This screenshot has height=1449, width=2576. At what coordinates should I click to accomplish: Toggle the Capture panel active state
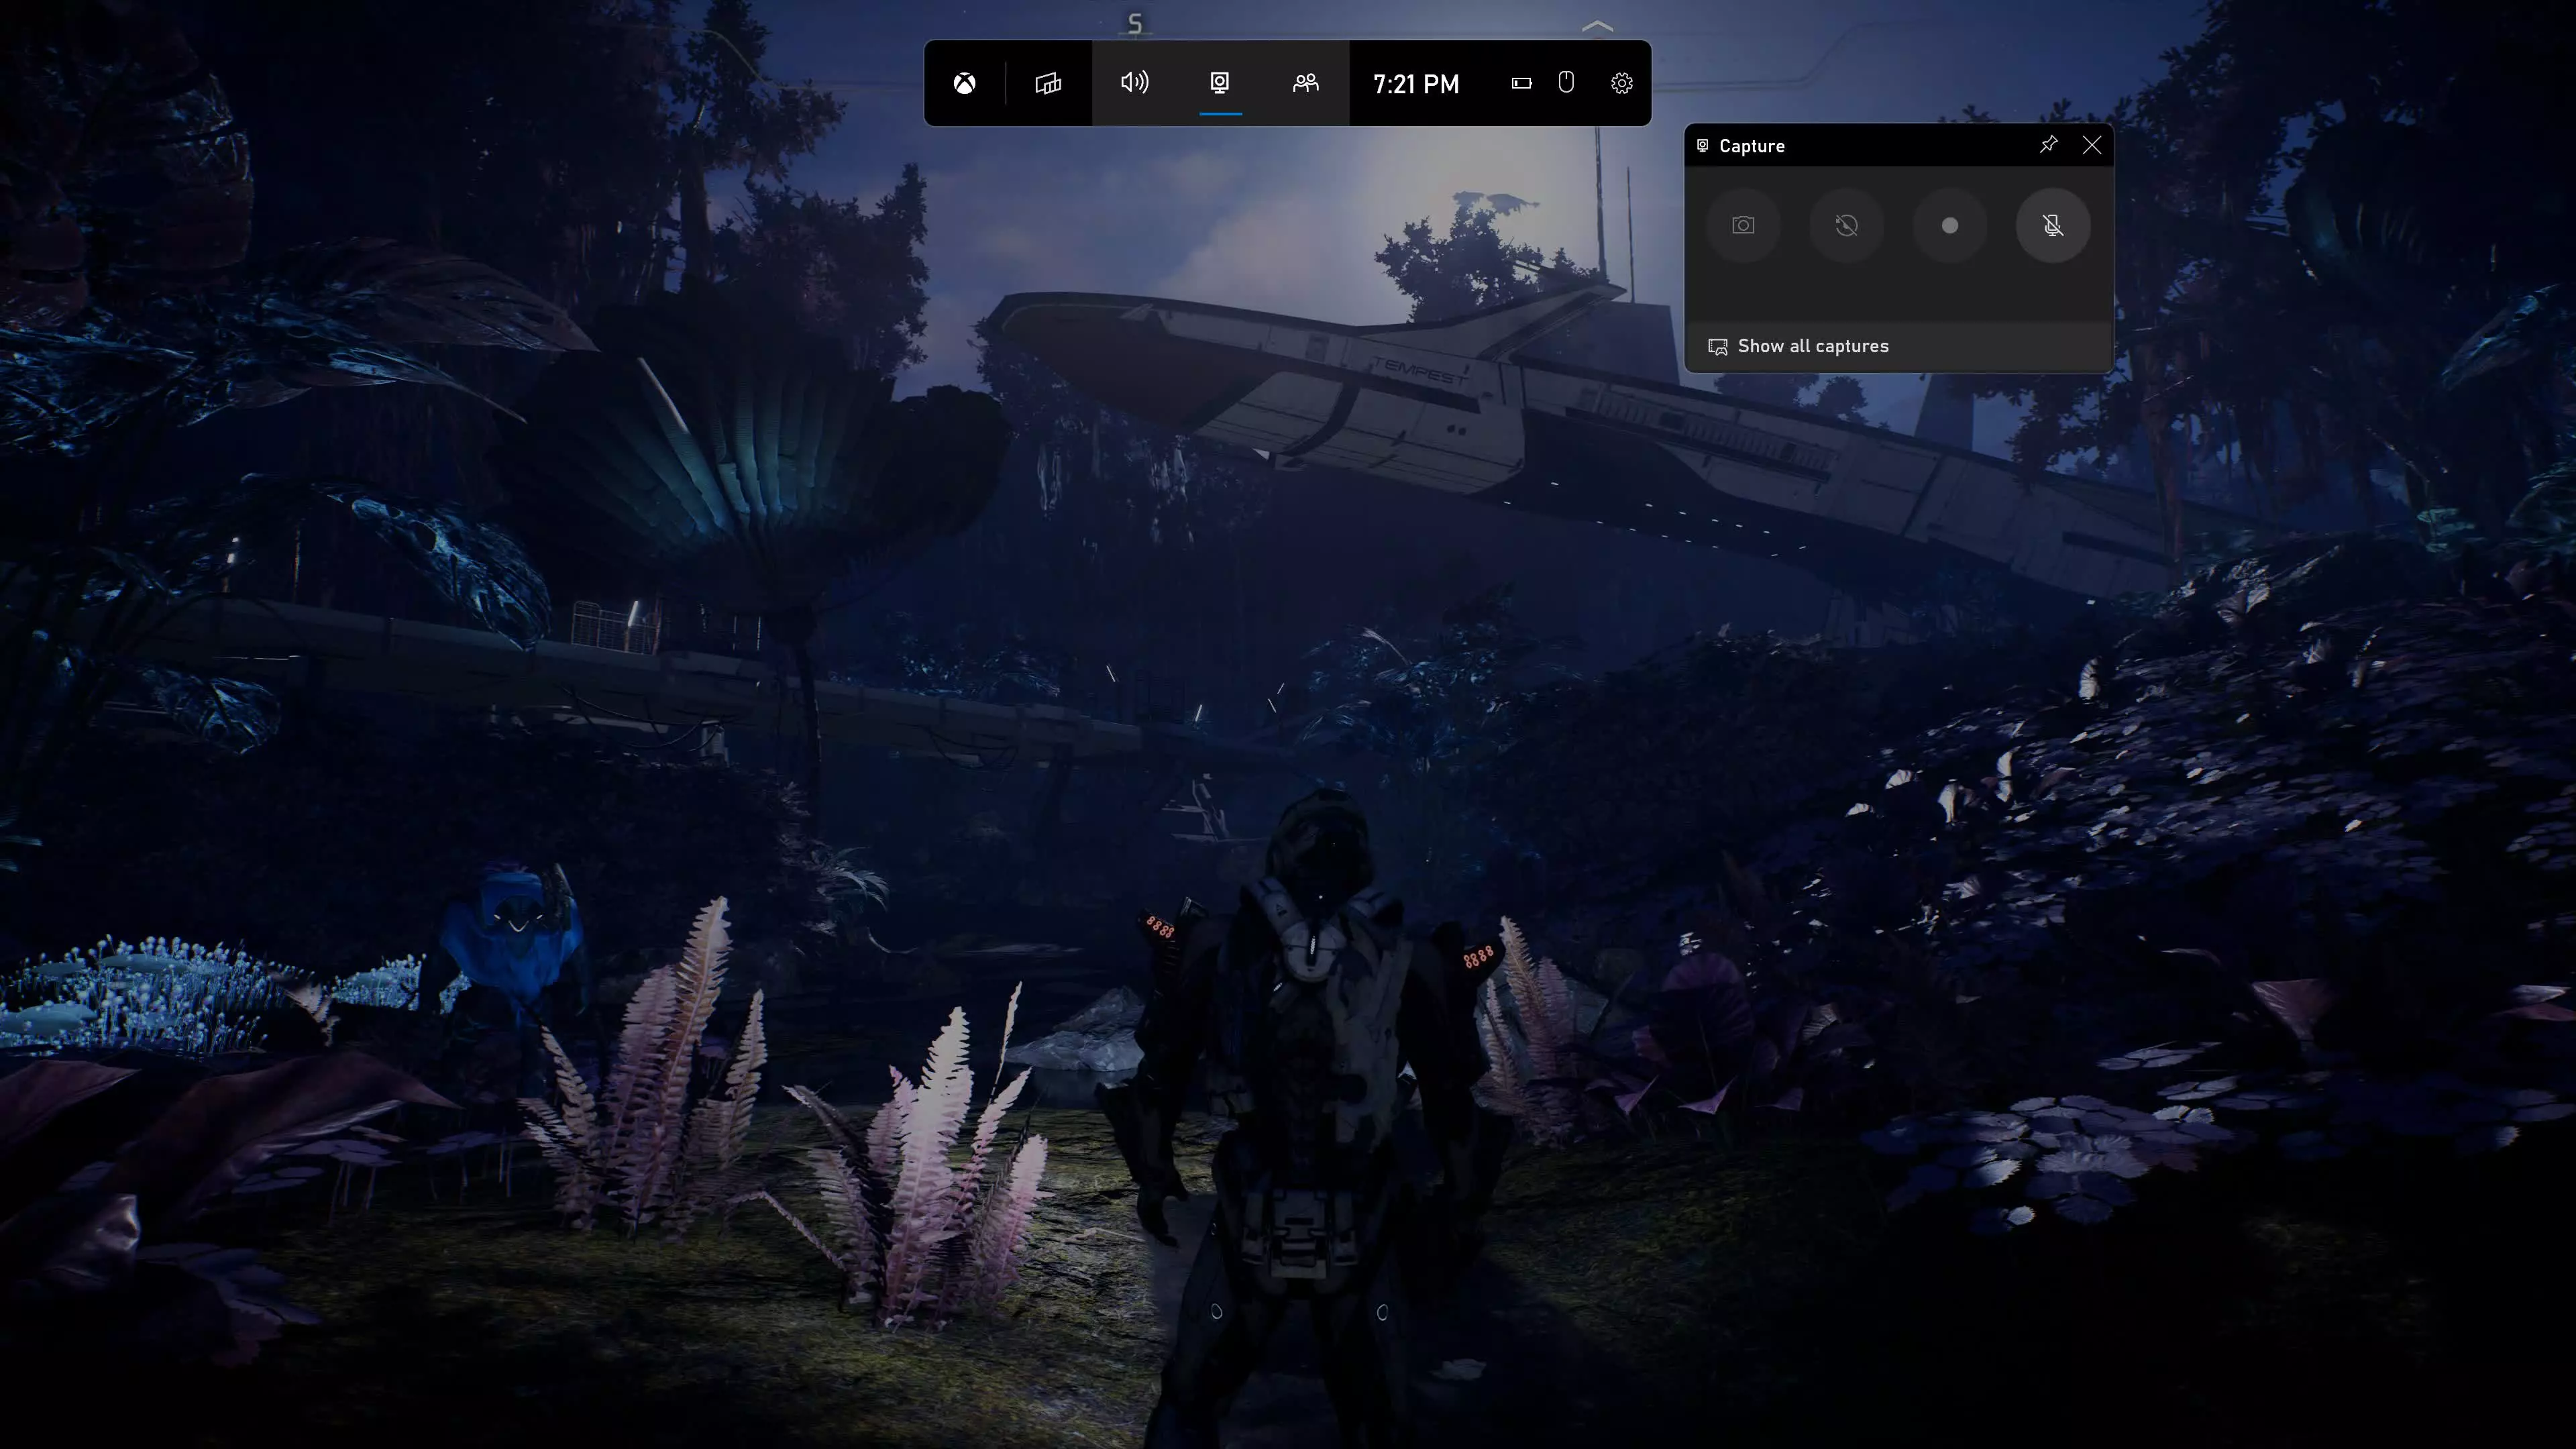[1221, 83]
